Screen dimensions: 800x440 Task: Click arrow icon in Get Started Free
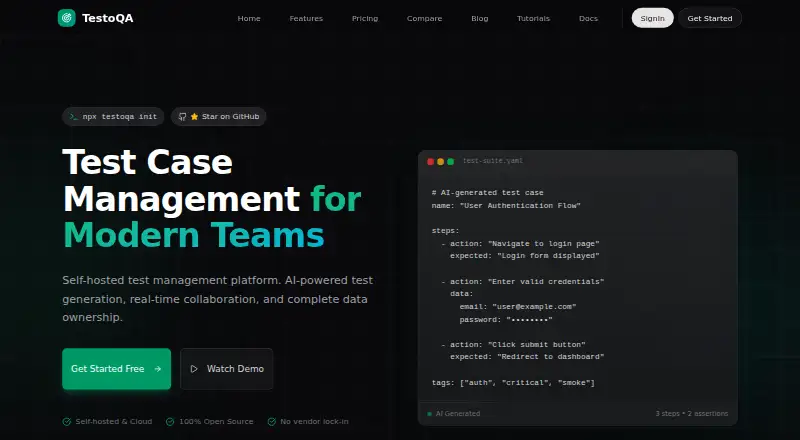coord(158,369)
